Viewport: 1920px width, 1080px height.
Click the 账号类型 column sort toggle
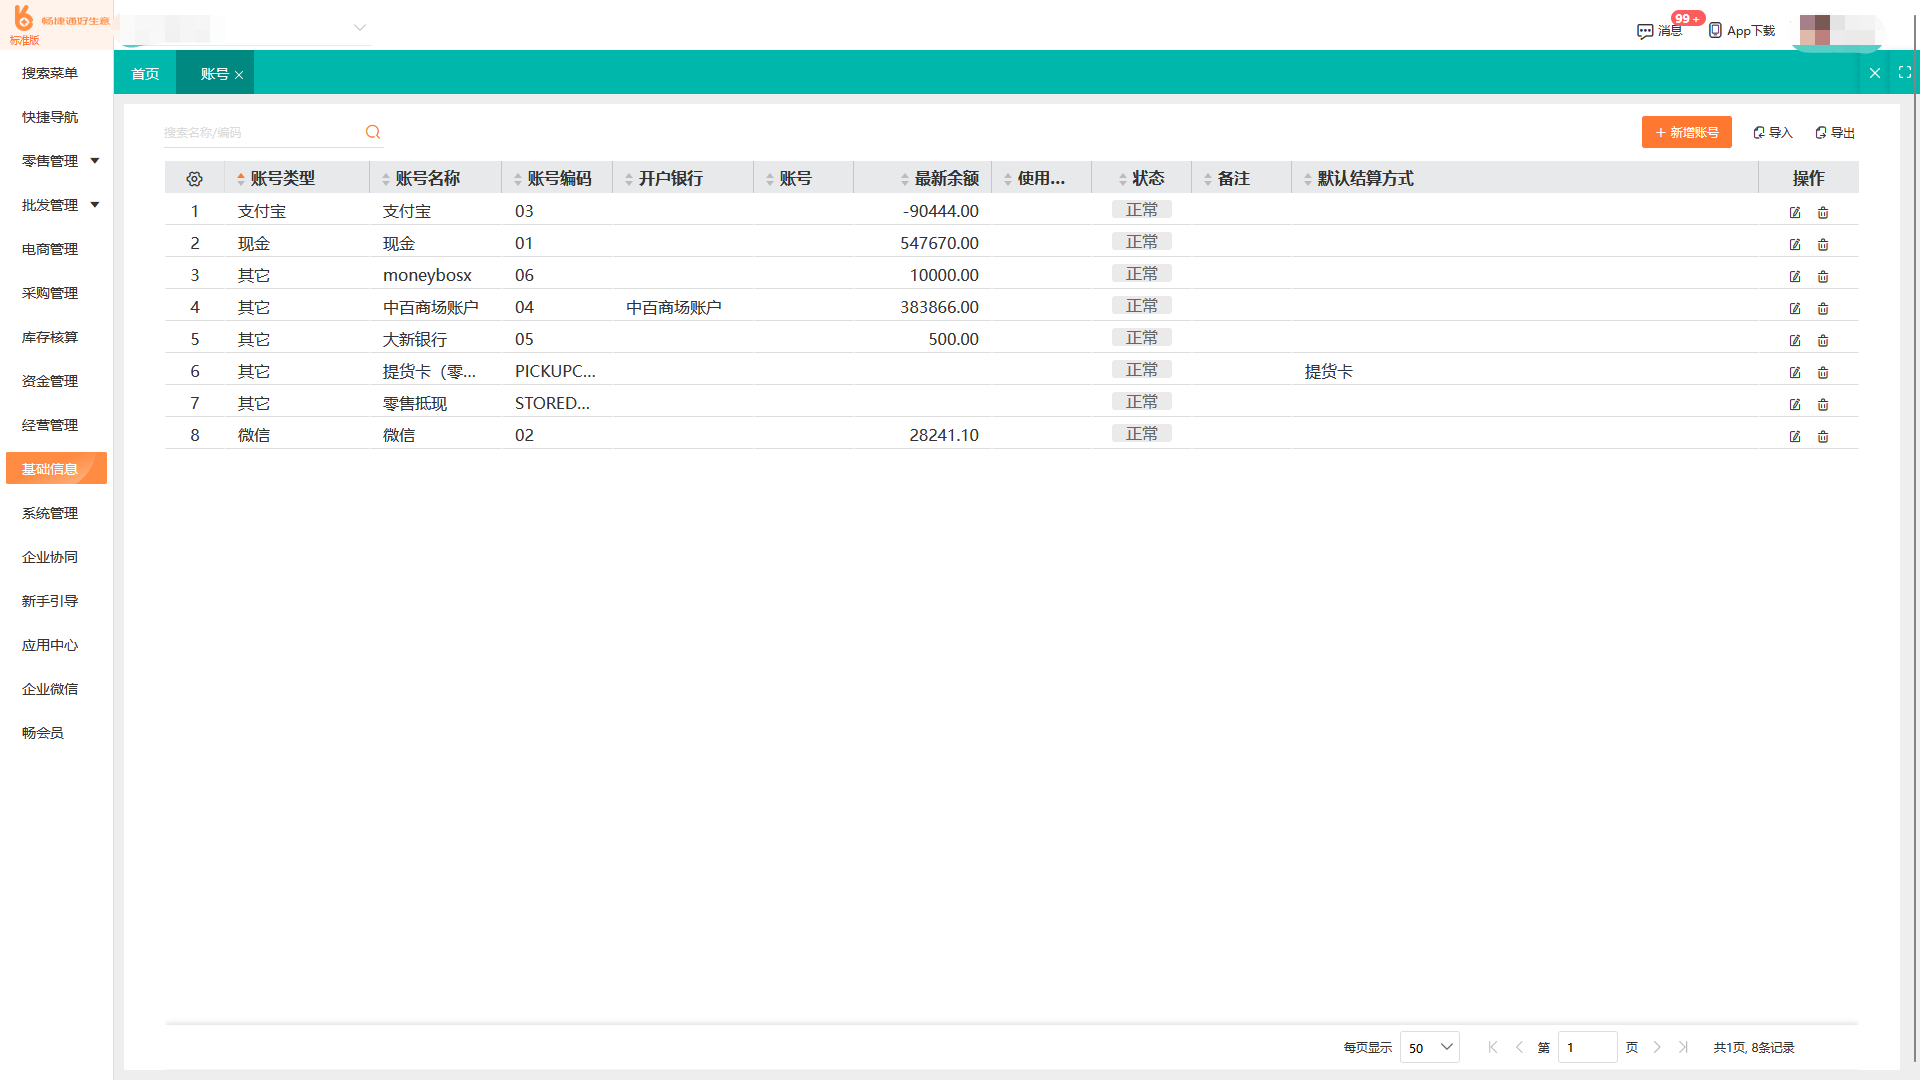[x=237, y=178]
